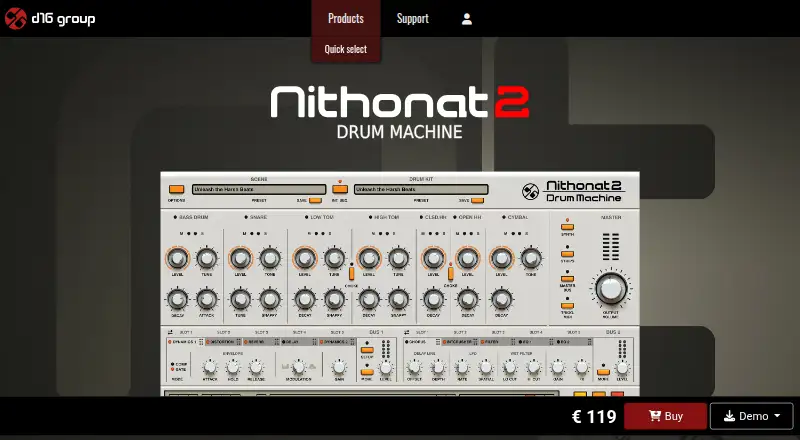Select the Distortion effect slot tab
The height and width of the screenshot is (440, 800).
coord(223,342)
